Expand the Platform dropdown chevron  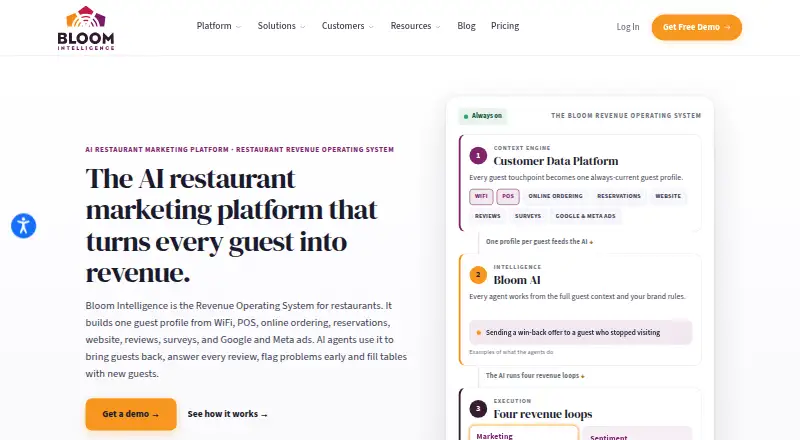238,27
